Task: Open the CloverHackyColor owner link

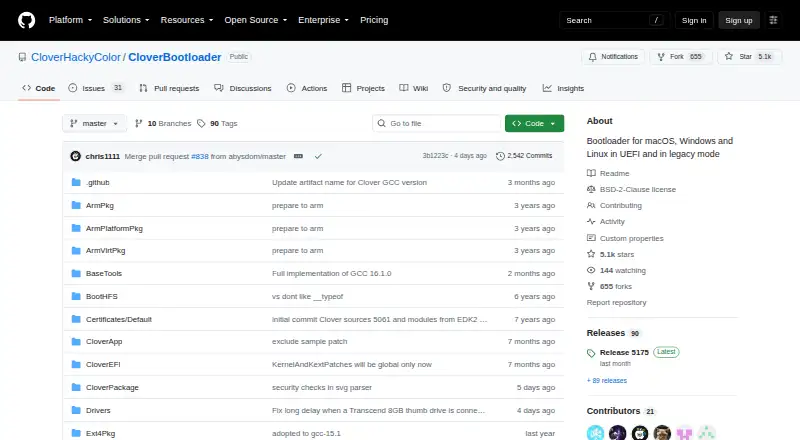Action: [x=76, y=57]
